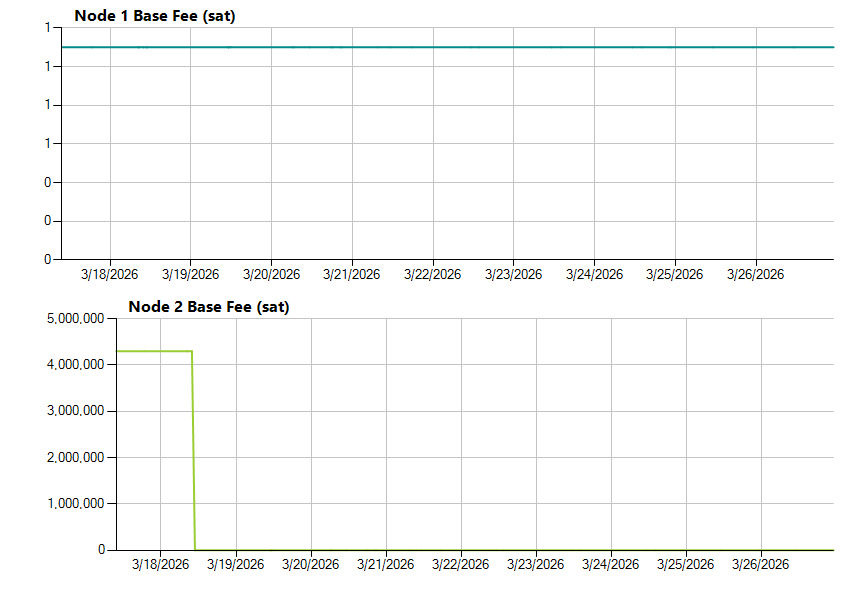The image size is (860, 600).
Task: Click the 1,000,000 y-axis label
Action: [x=76, y=504]
